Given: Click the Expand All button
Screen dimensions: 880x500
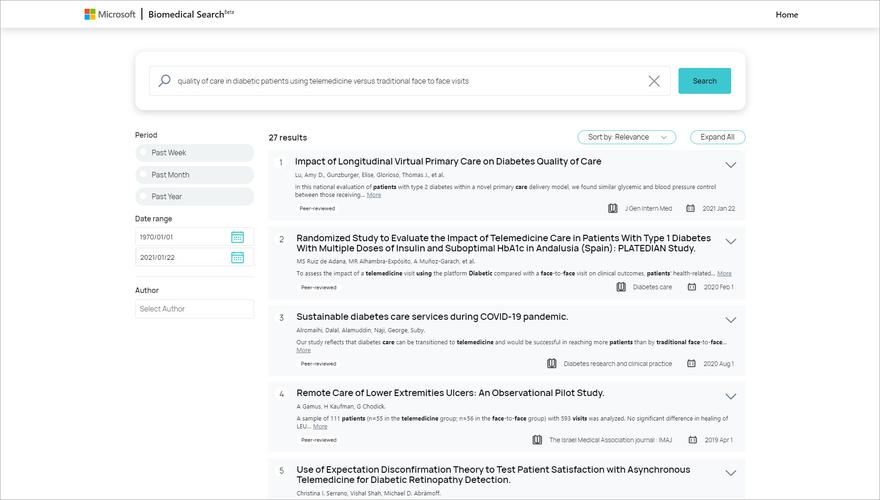Looking at the screenshot, I should (717, 137).
